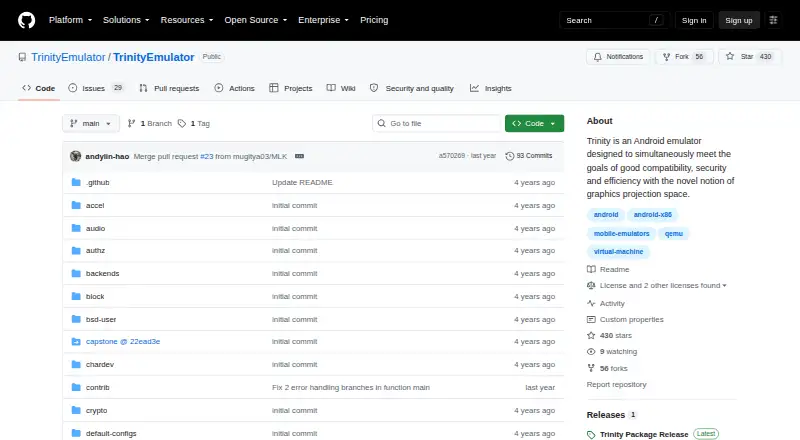Focus the top Search field

click(614, 20)
